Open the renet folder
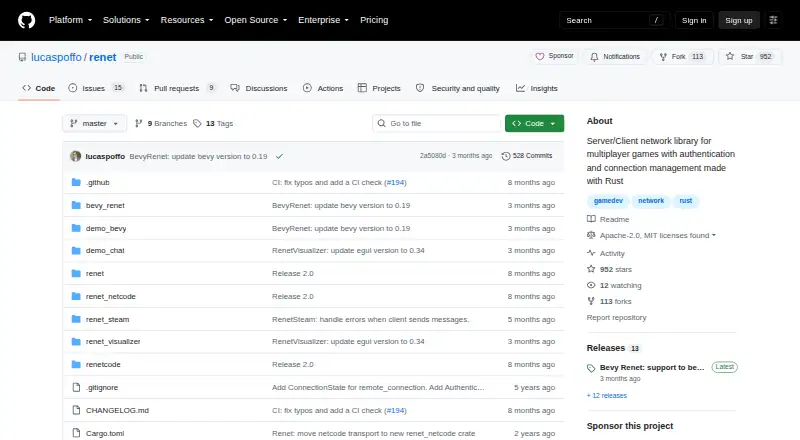 (95, 273)
